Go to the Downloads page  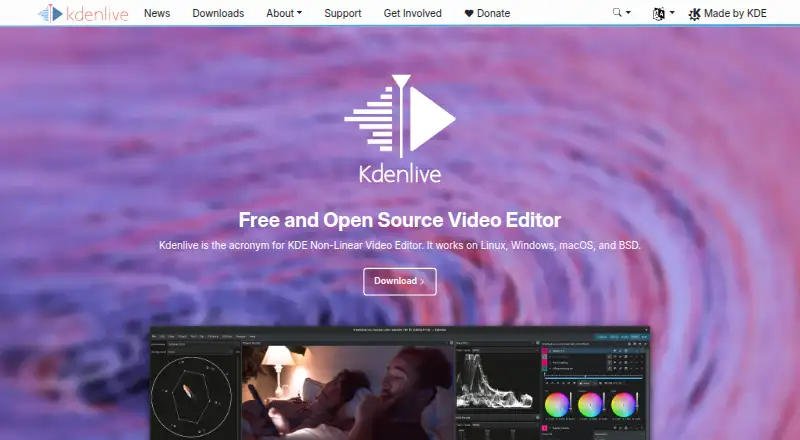218,13
